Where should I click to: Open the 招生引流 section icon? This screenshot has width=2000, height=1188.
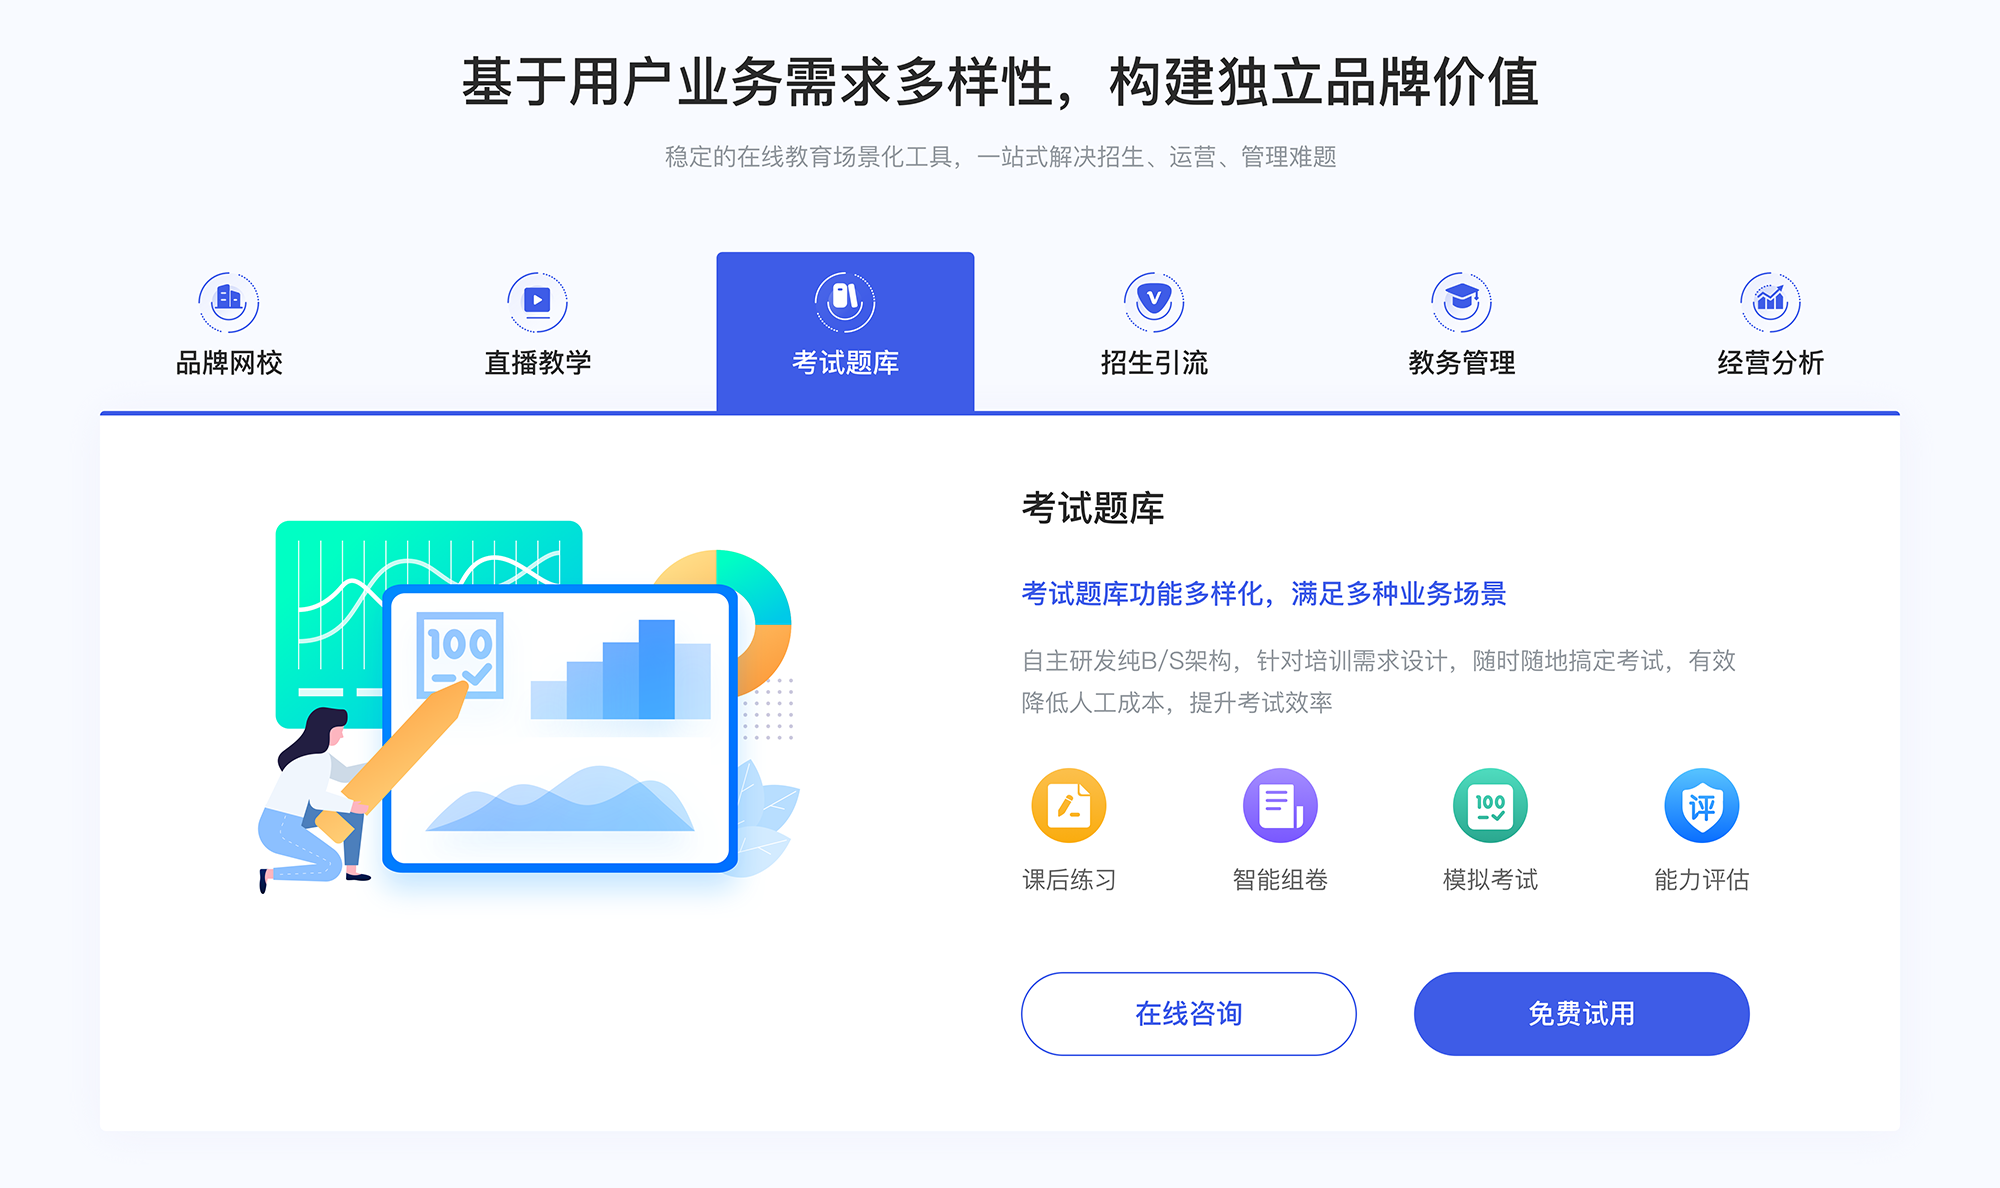coord(1146,297)
